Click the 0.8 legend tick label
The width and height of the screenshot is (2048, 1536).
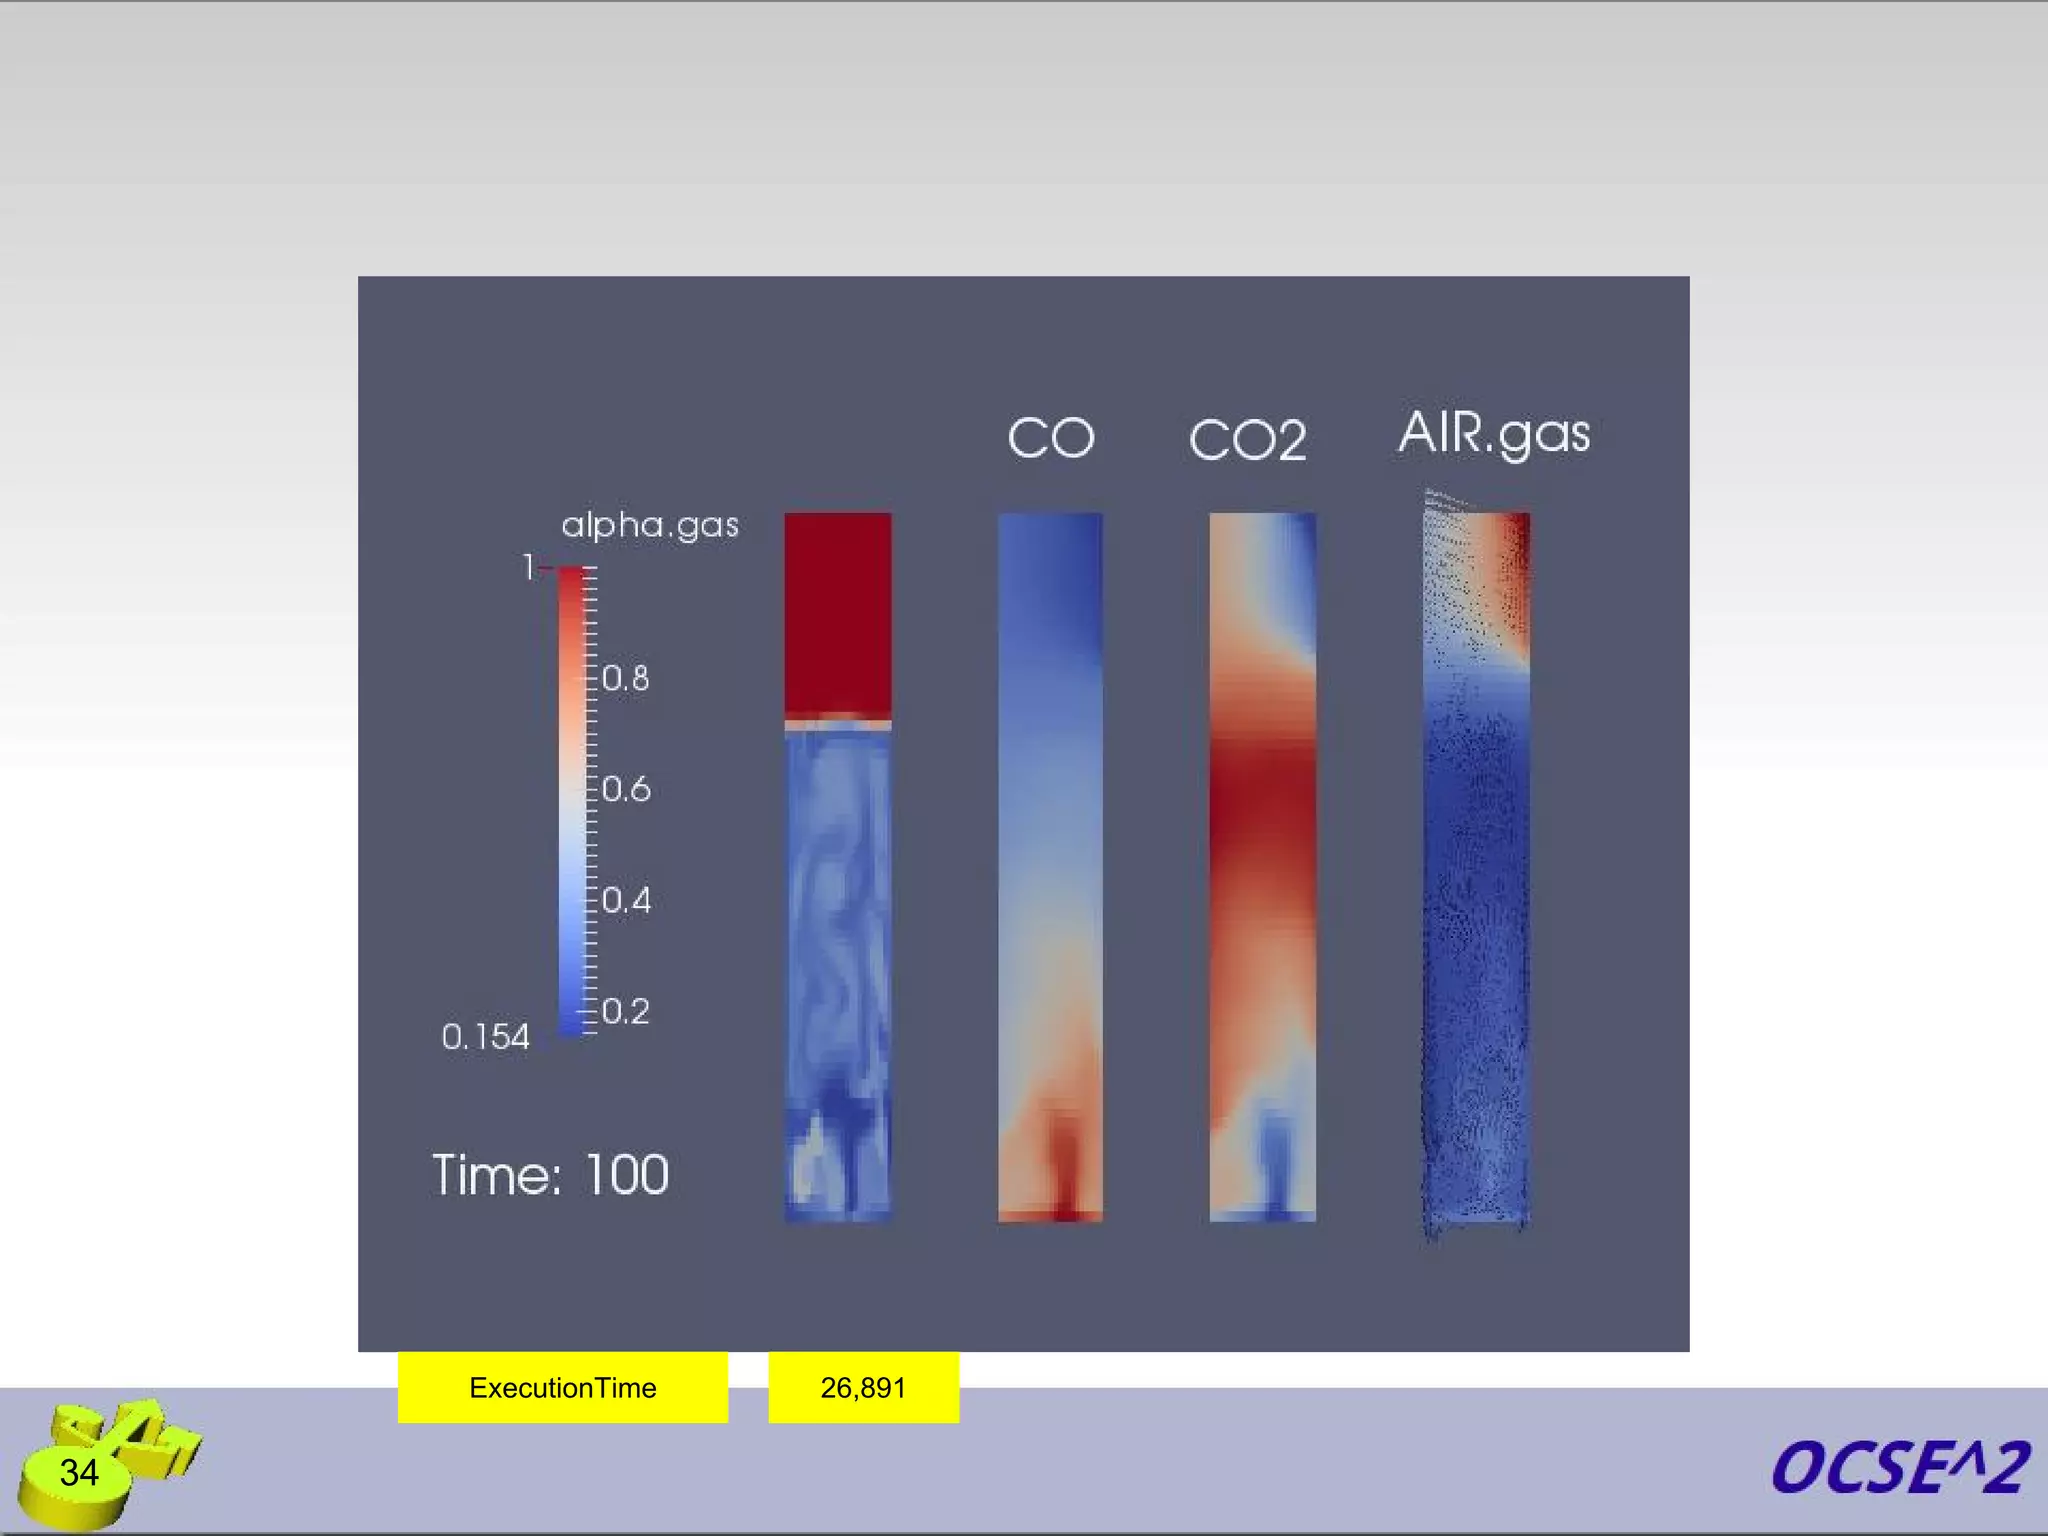[626, 679]
